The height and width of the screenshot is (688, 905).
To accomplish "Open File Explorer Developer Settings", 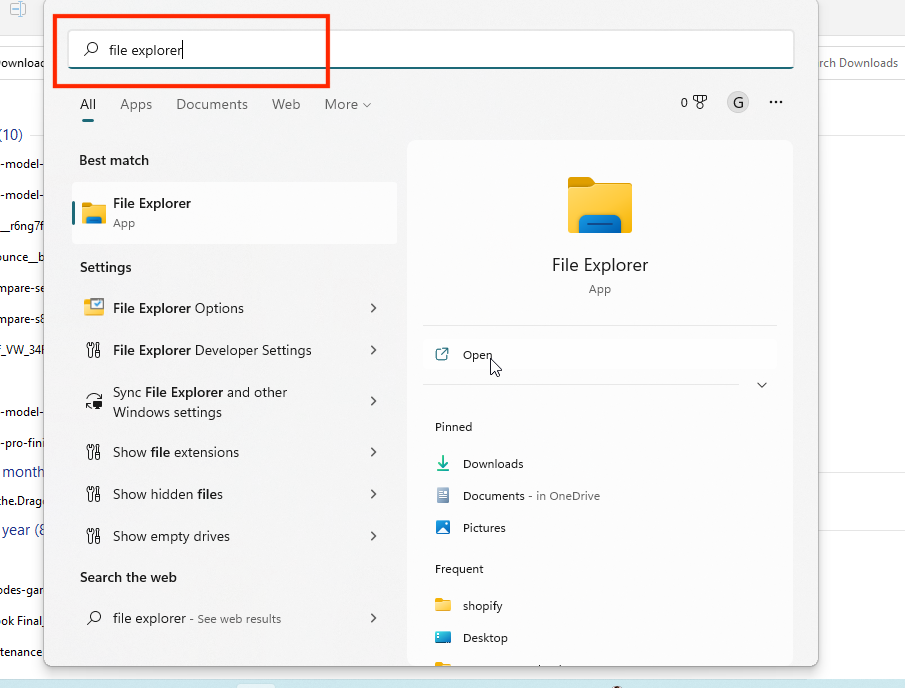I will 234,350.
